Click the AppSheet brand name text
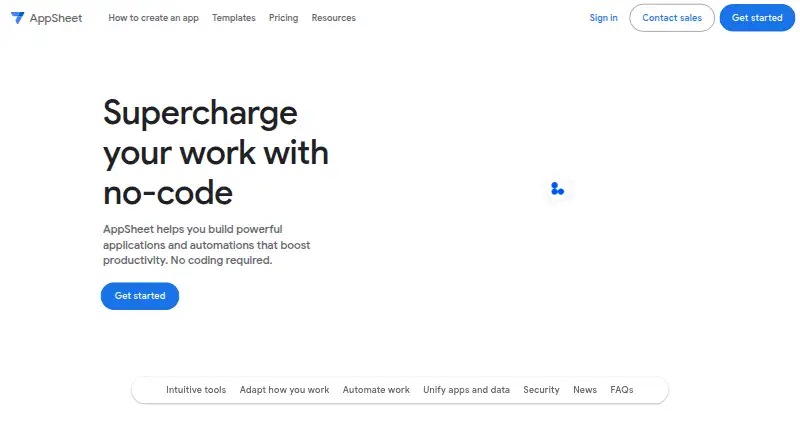This screenshot has width=800, height=440. pos(56,18)
